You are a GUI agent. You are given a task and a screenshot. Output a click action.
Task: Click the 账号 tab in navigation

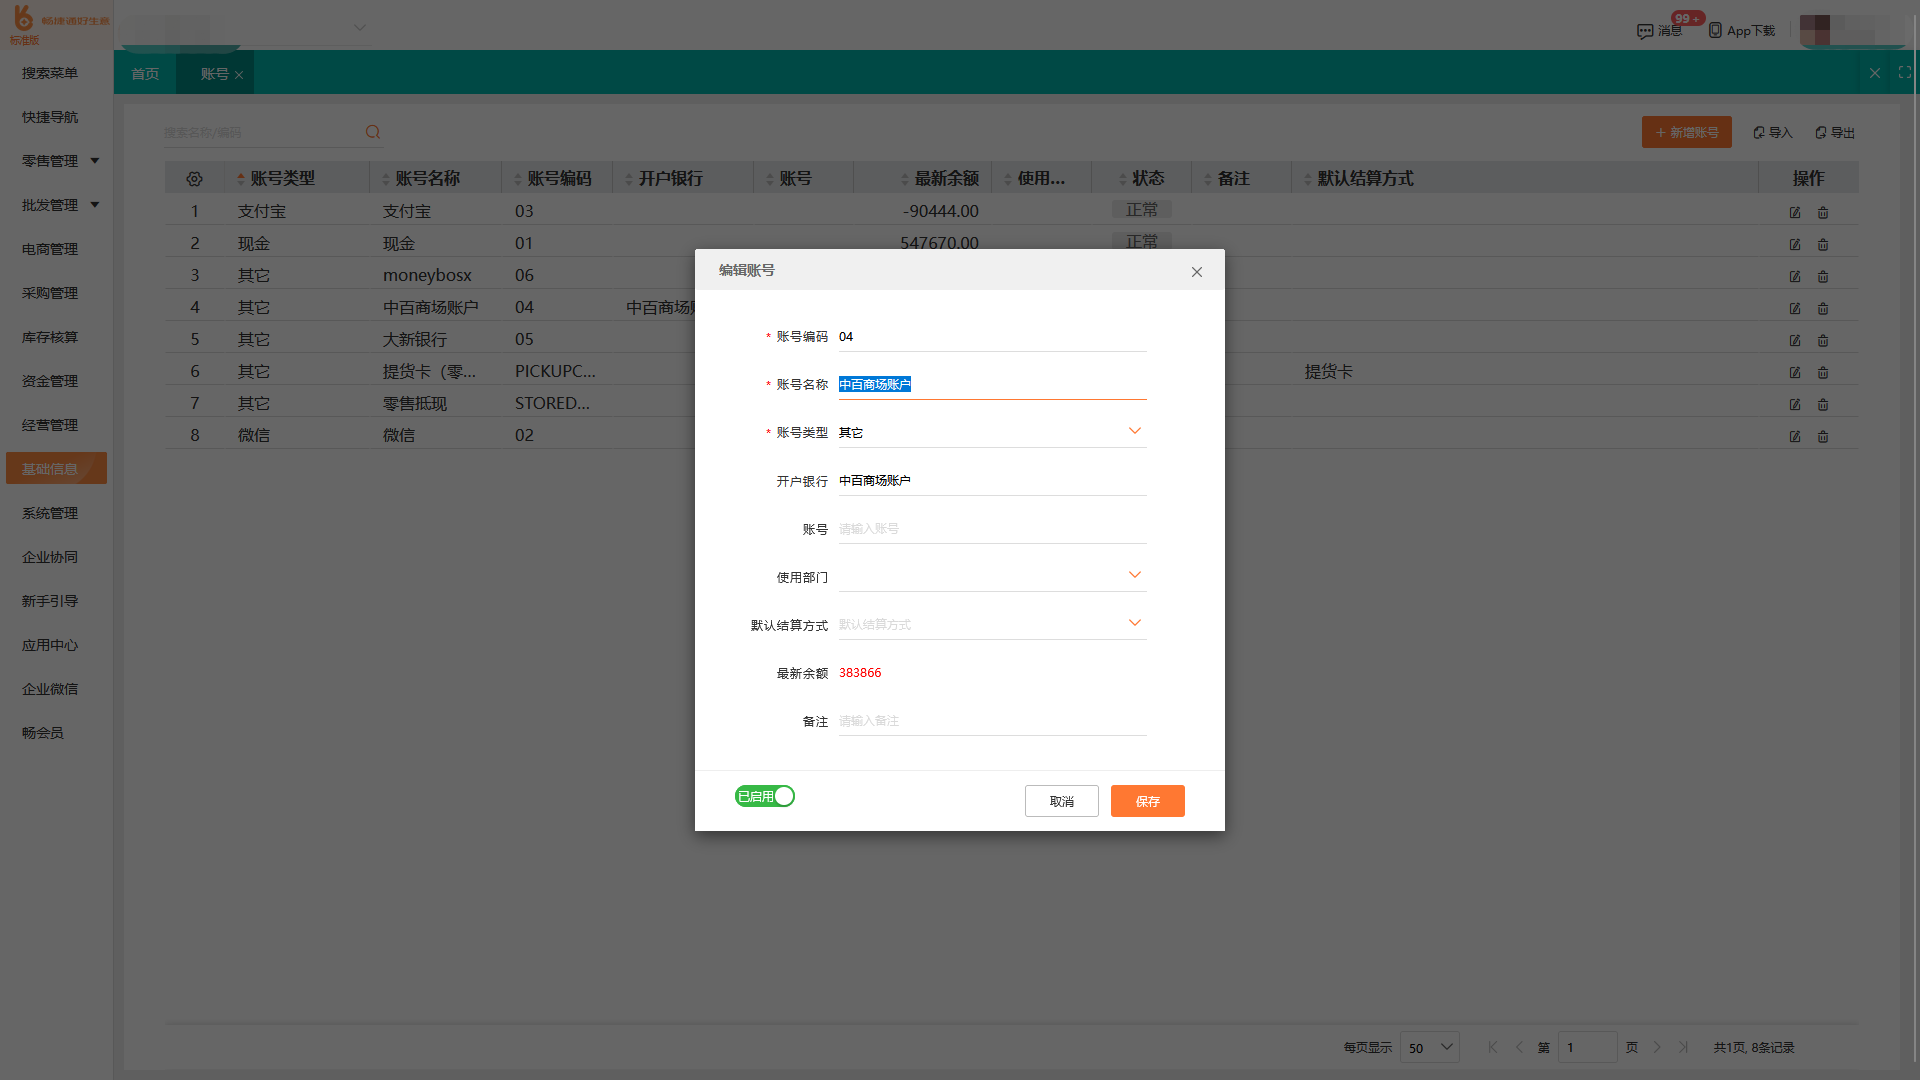click(214, 73)
